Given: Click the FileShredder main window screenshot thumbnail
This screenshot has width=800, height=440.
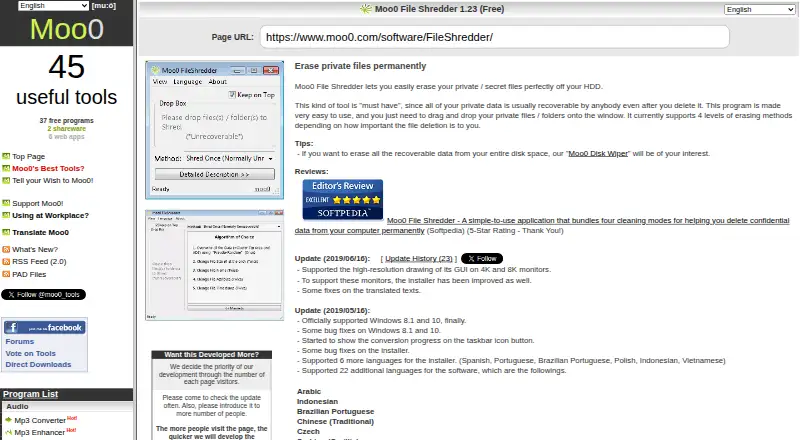Looking at the screenshot, I should (x=214, y=130).
